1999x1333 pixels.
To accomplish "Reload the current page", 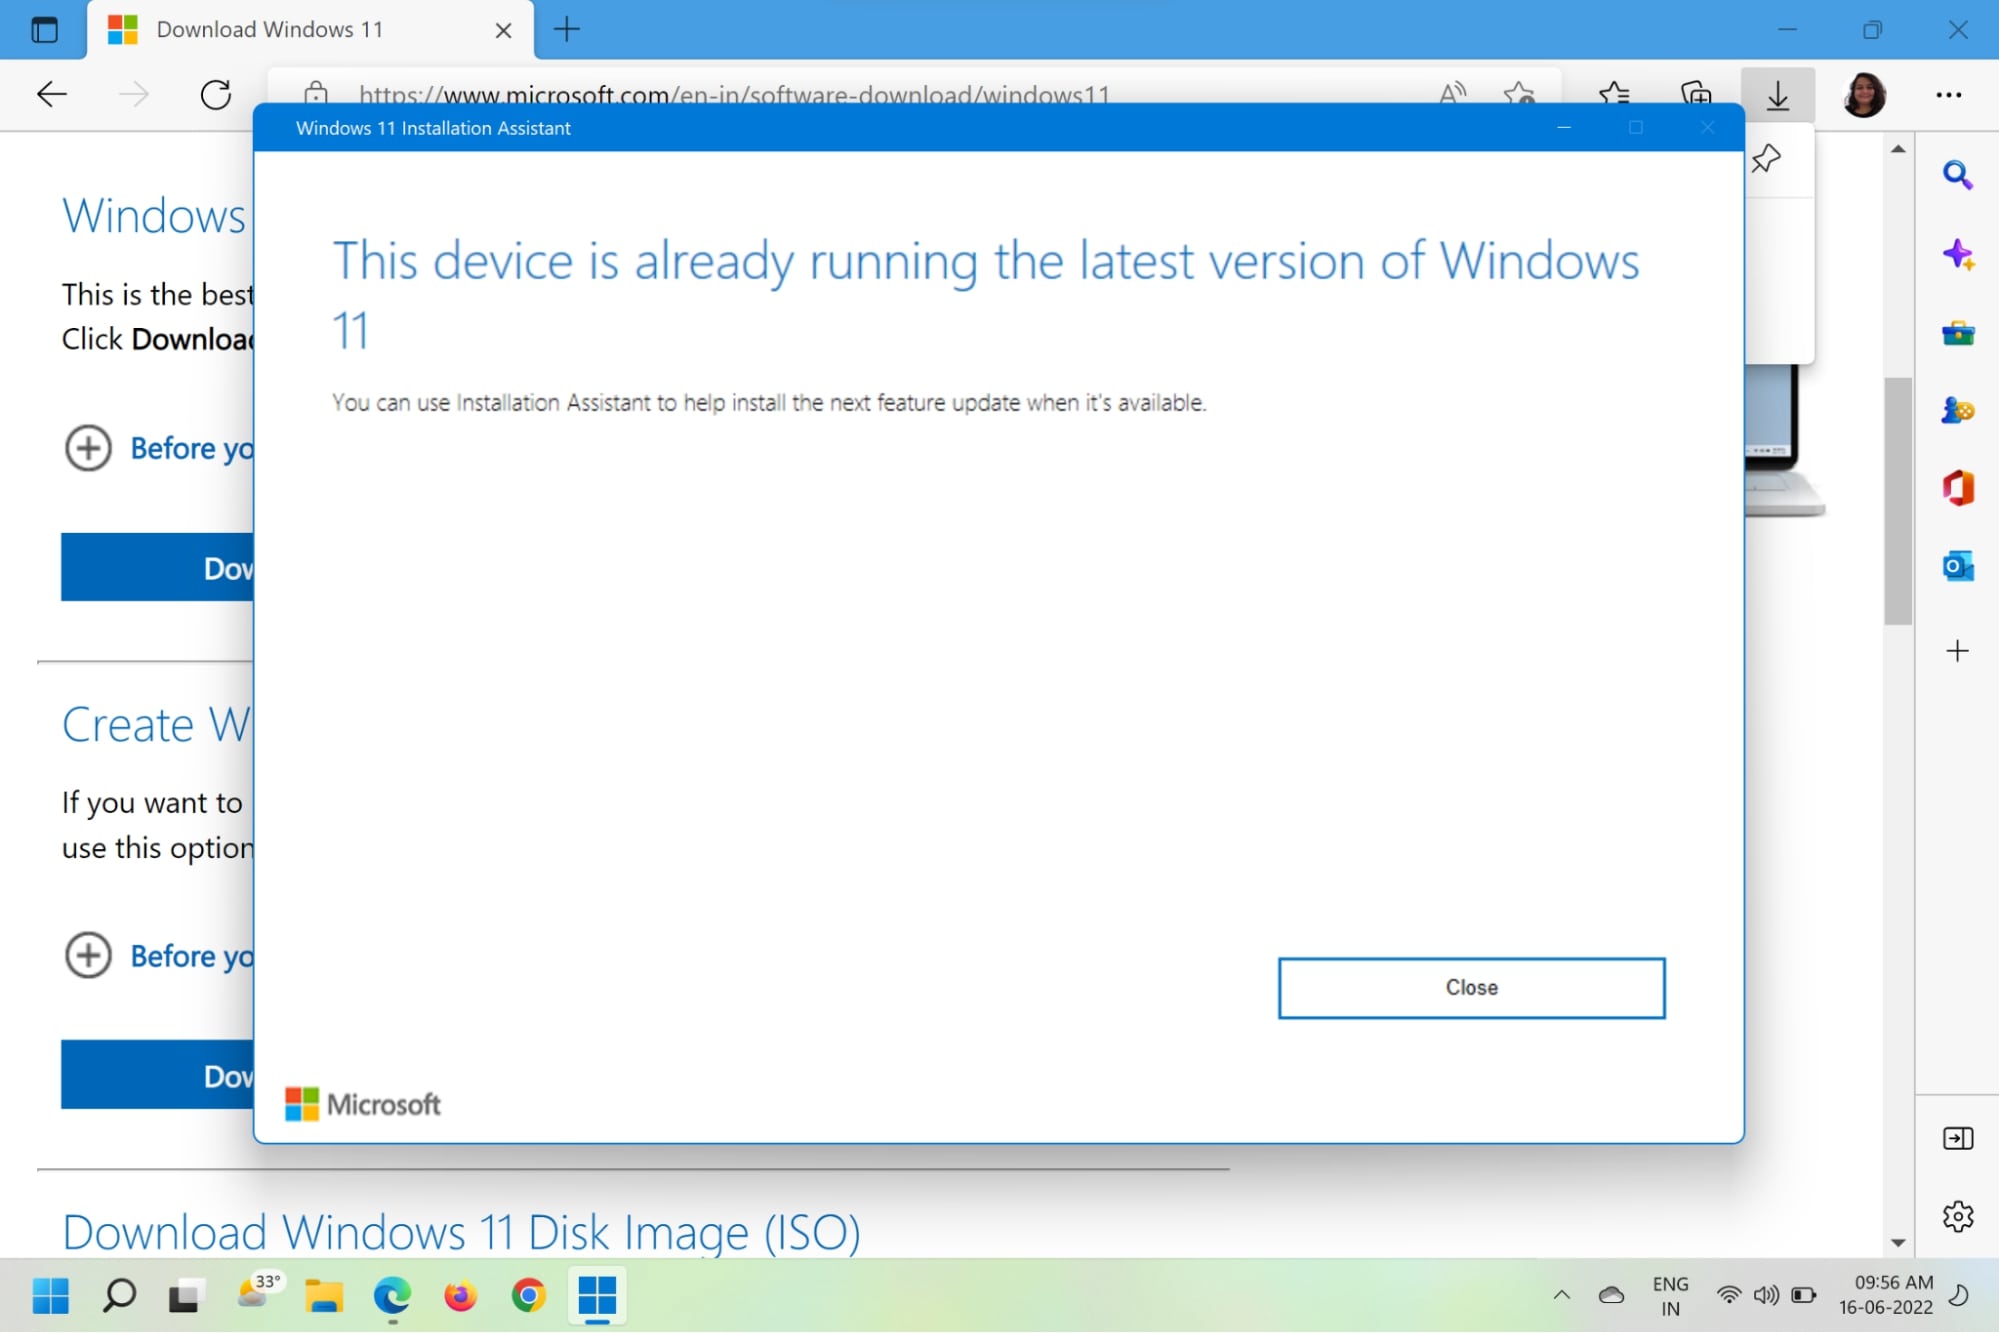I will [215, 94].
